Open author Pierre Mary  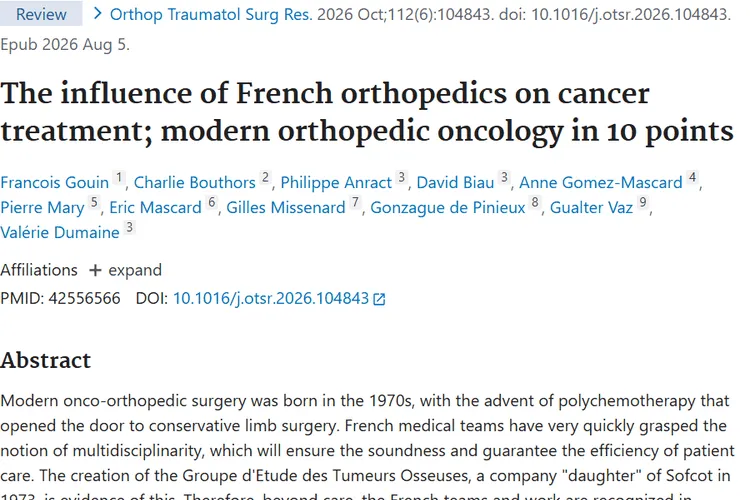[x=42, y=207]
